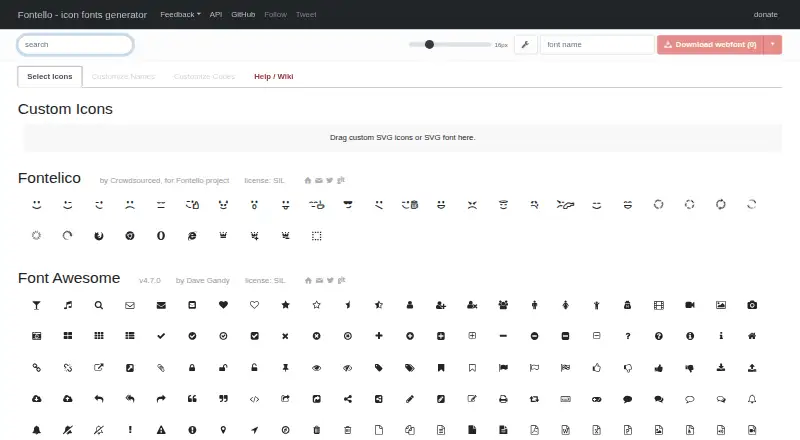Viewport: 800px width, 440px height.
Task: Click the Tweet link in navbar
Action: pos(306,14)
